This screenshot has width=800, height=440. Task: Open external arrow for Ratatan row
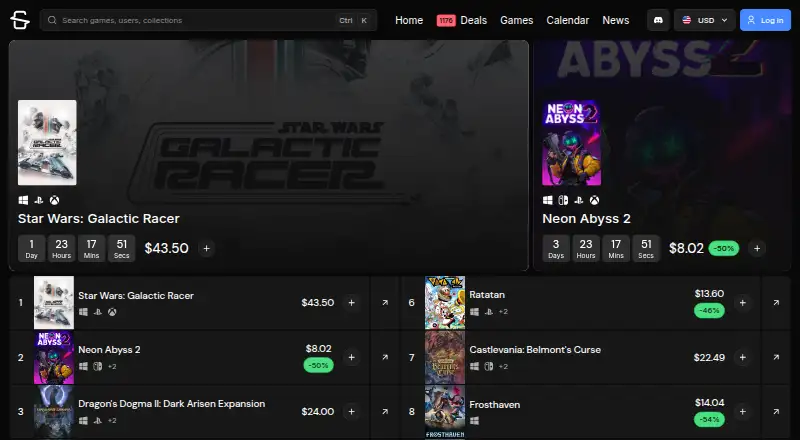point(776,303)
